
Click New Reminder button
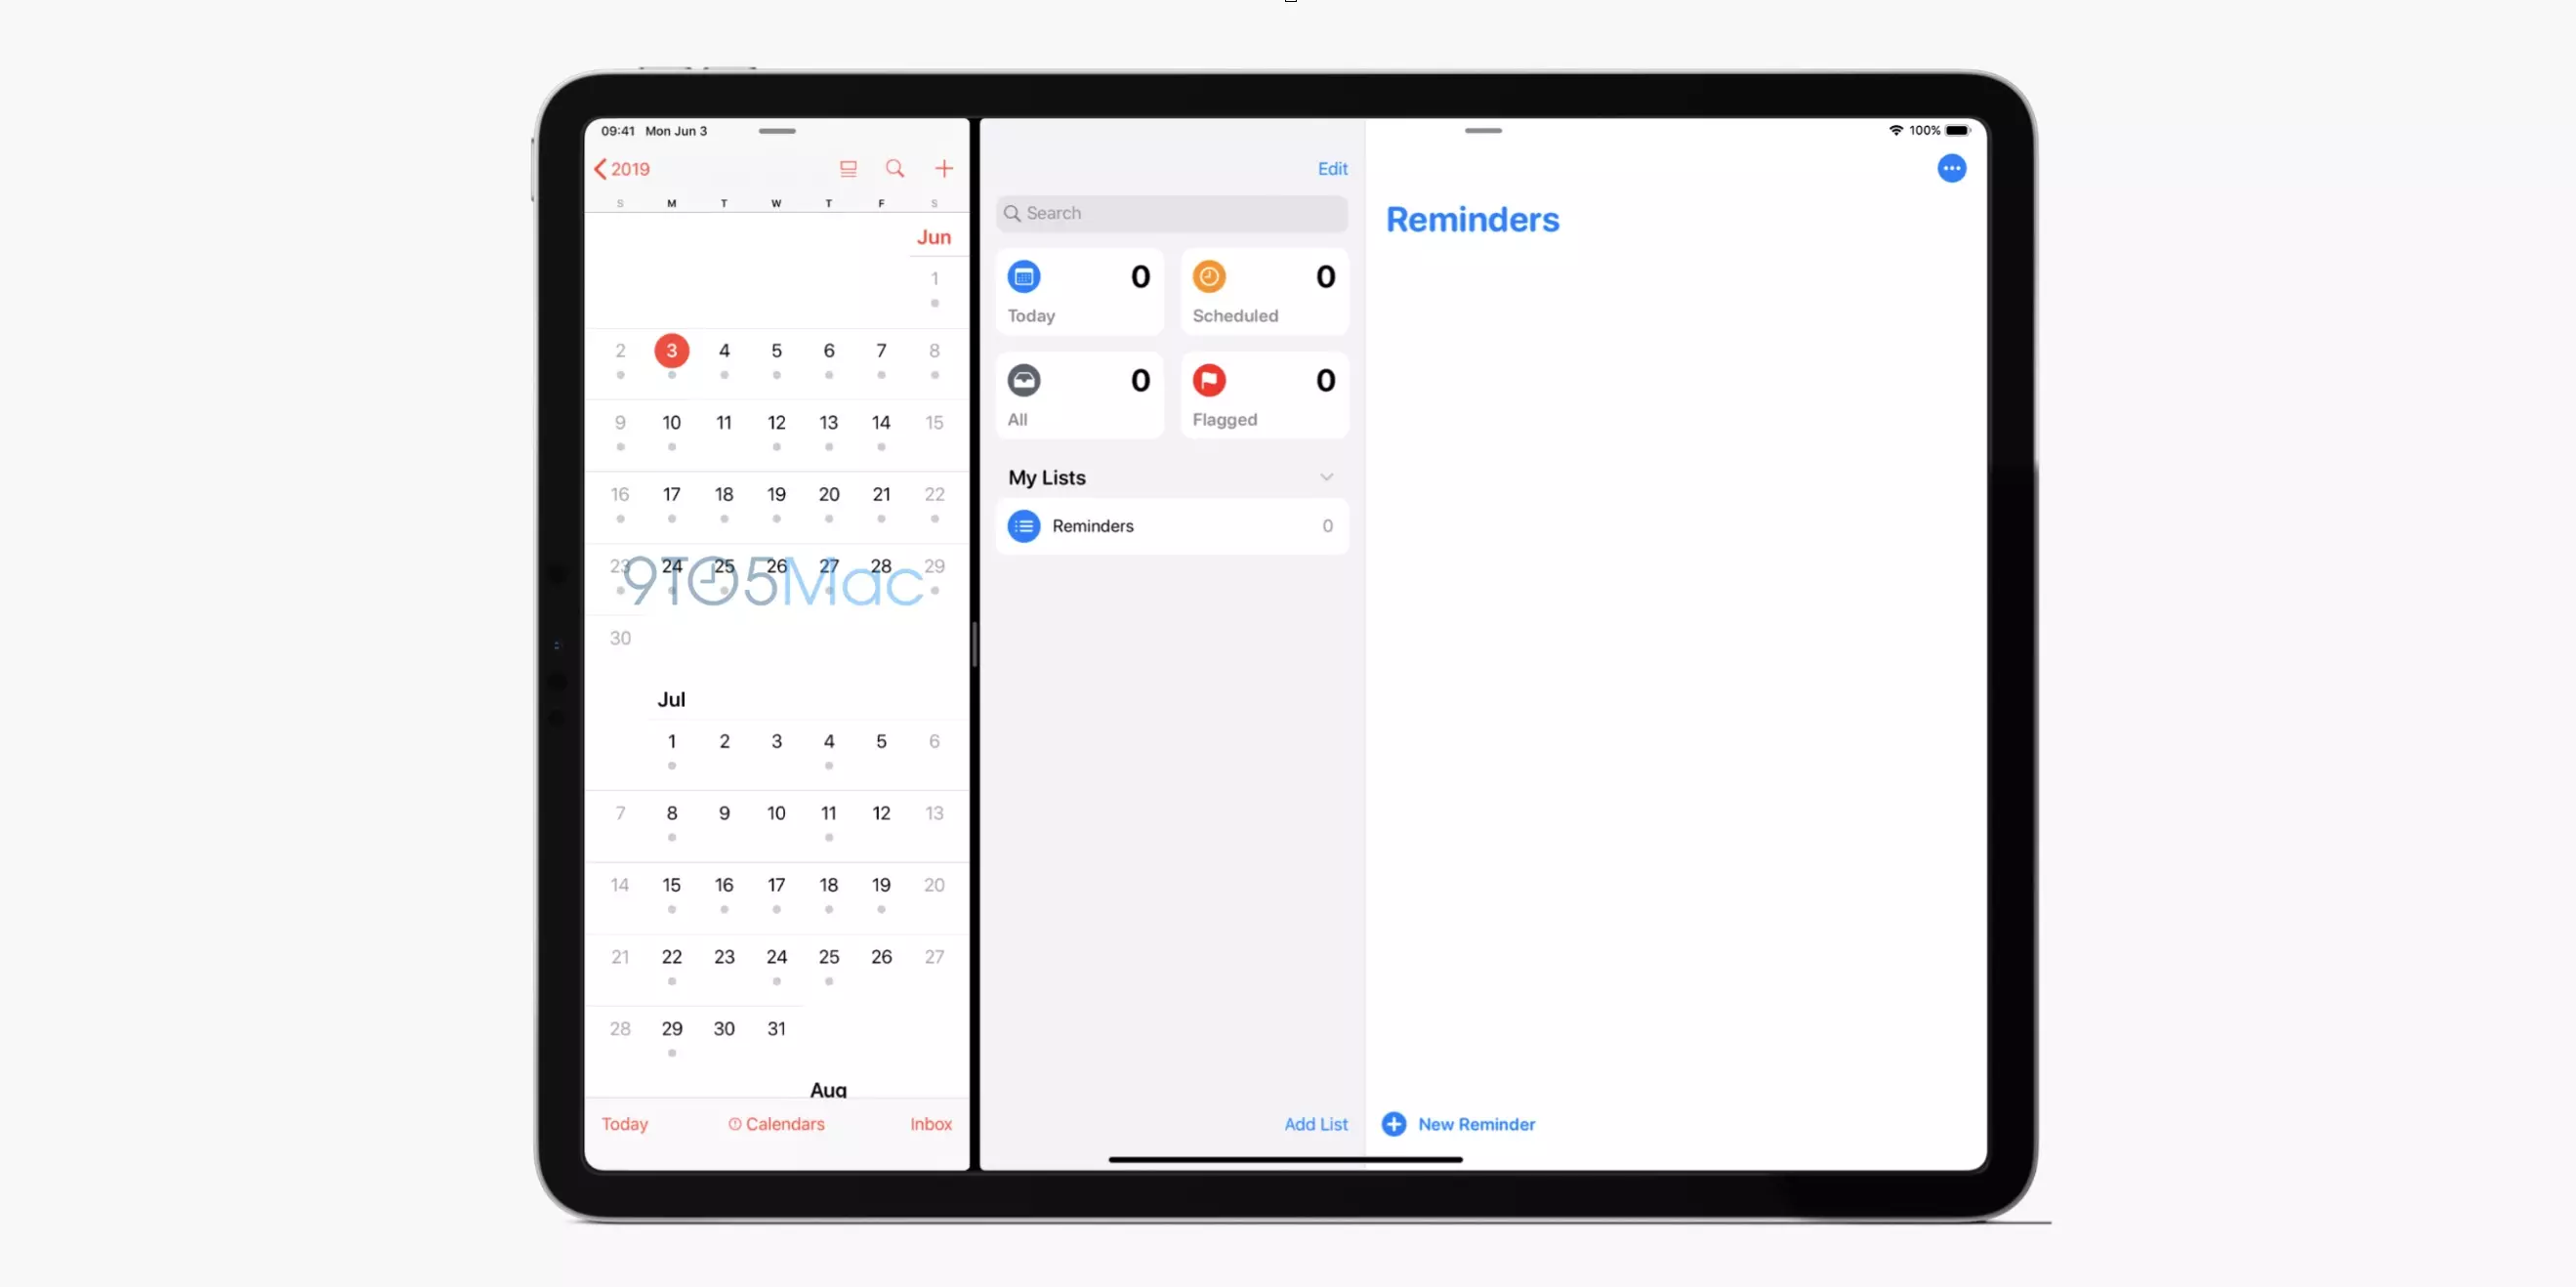[x=1459, y=1123]
